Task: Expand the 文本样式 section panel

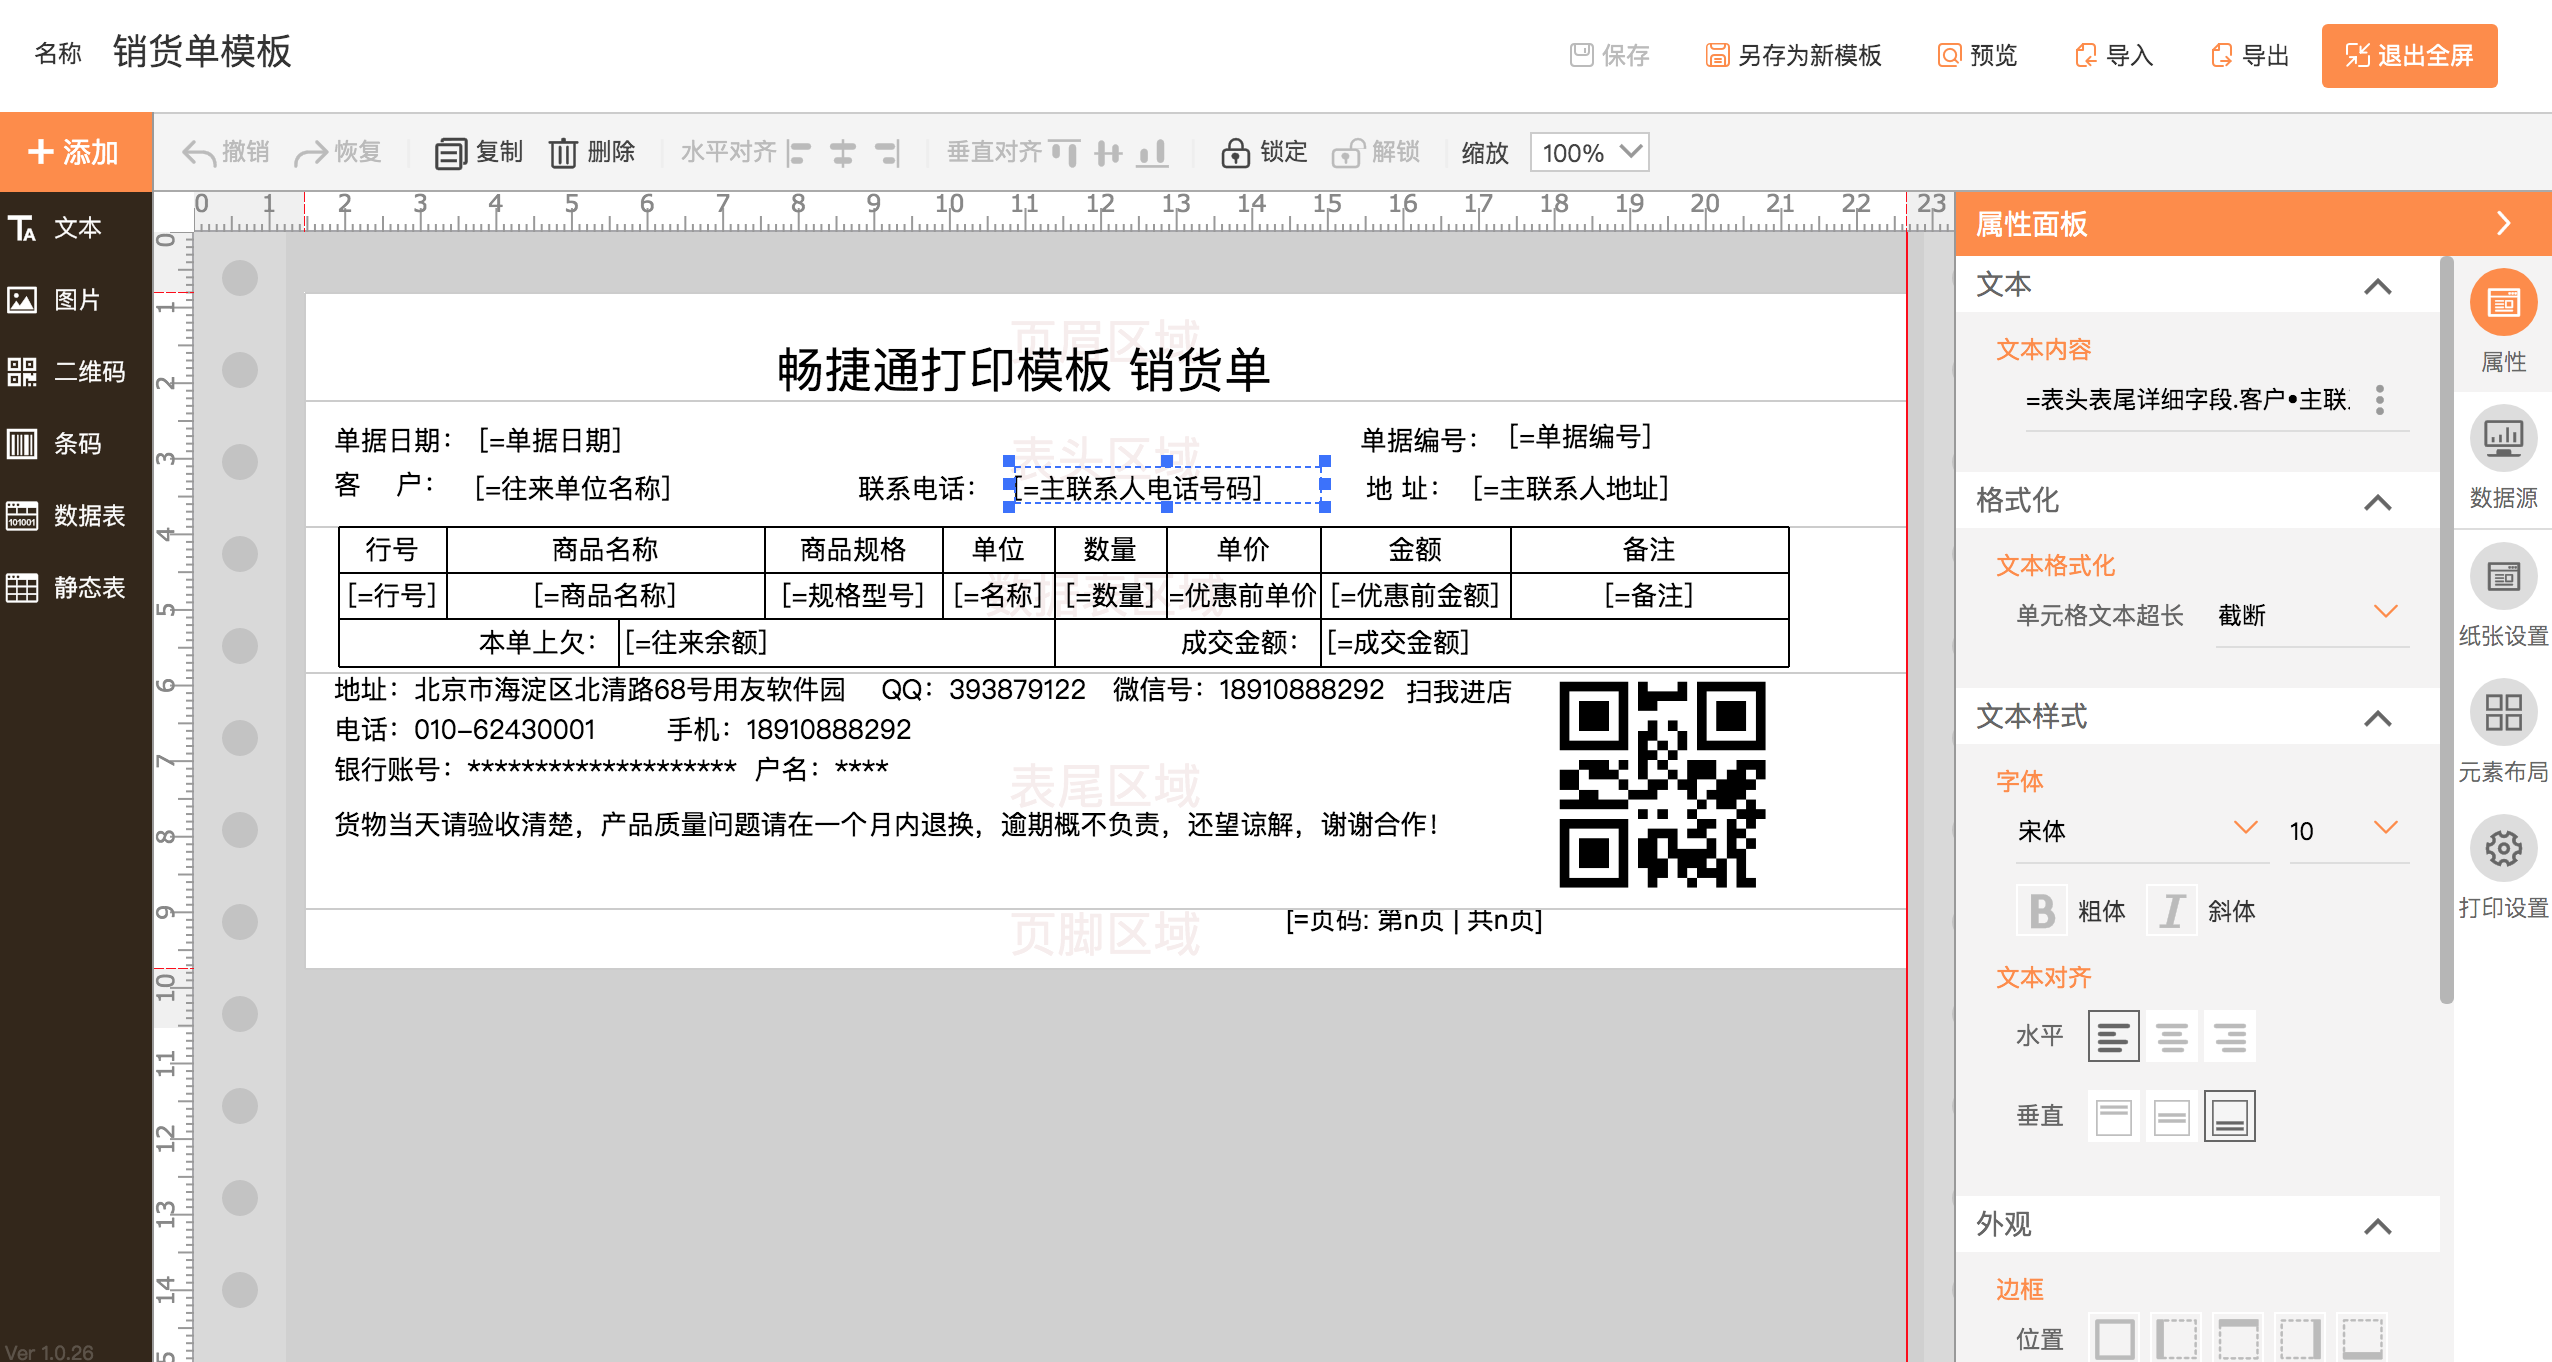Action: [2378, 716]
